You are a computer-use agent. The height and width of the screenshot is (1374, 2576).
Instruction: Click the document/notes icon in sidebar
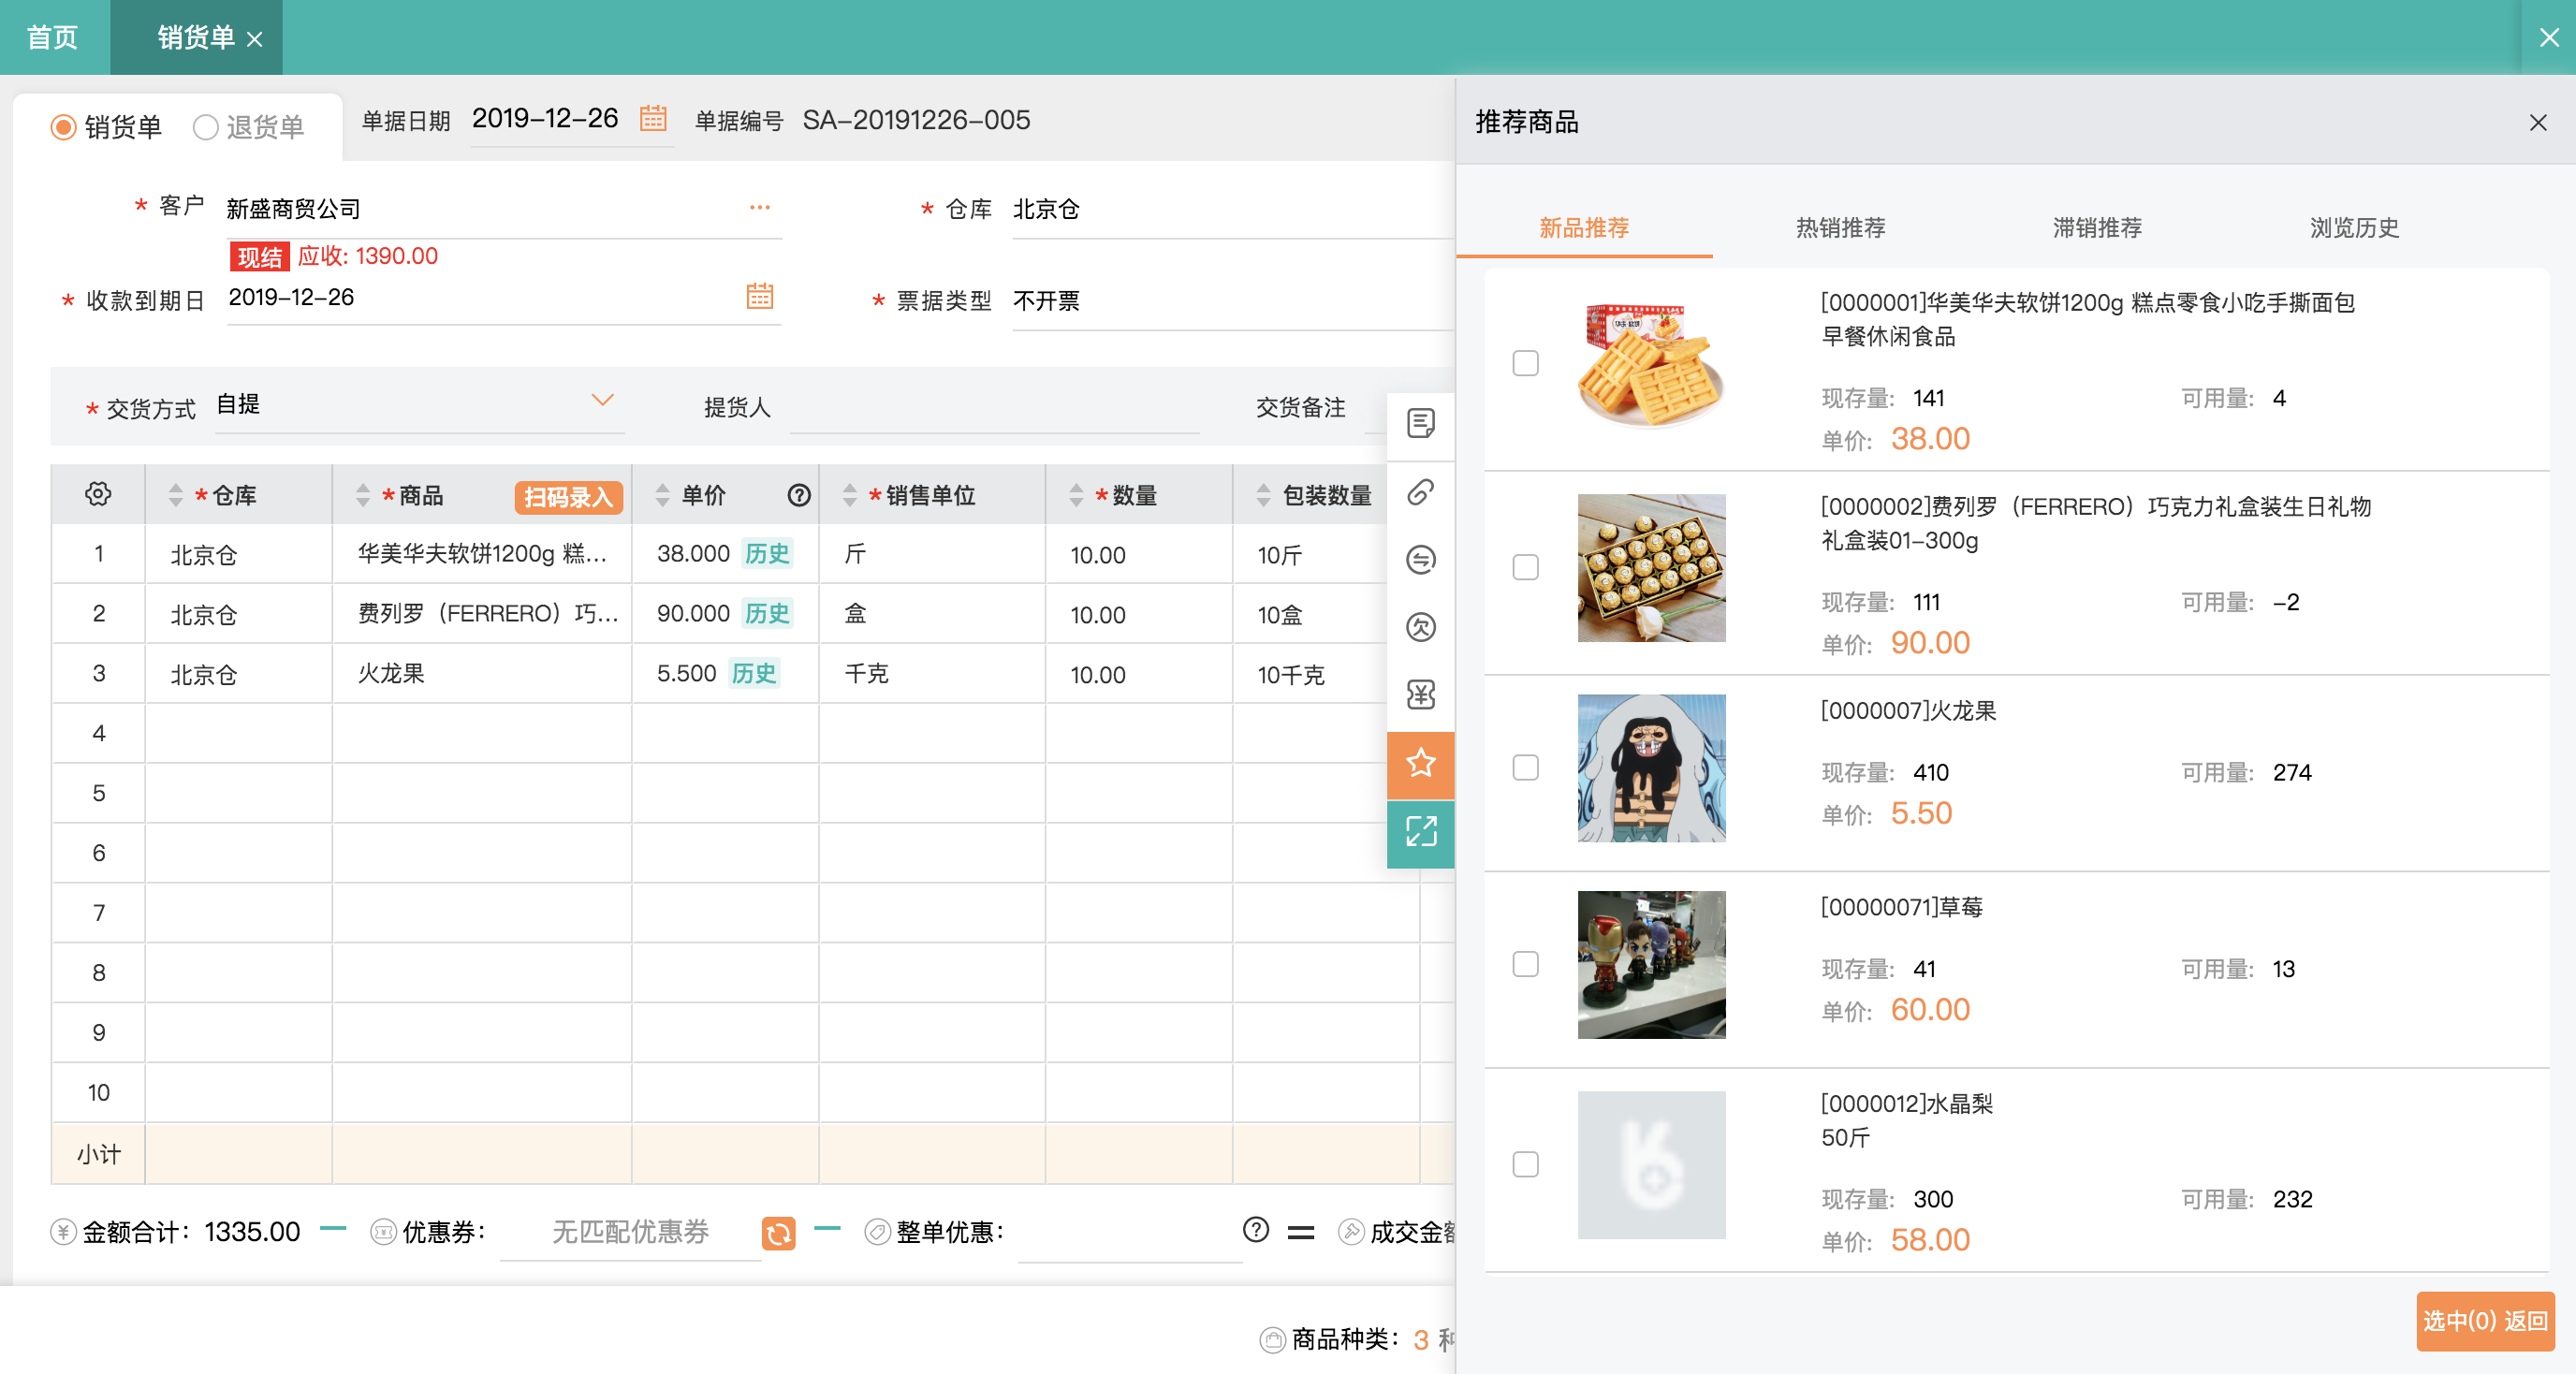tap(1425, 422)
